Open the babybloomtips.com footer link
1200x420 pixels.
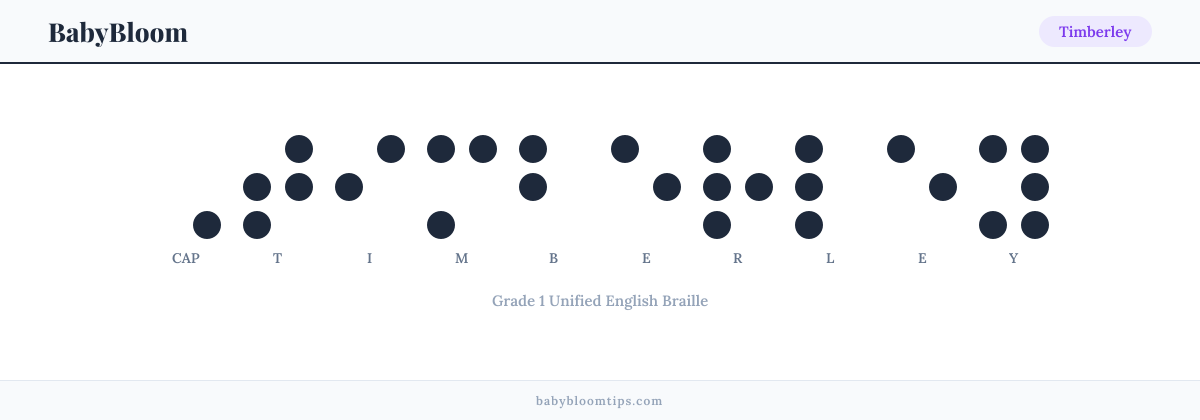(600, 400)
